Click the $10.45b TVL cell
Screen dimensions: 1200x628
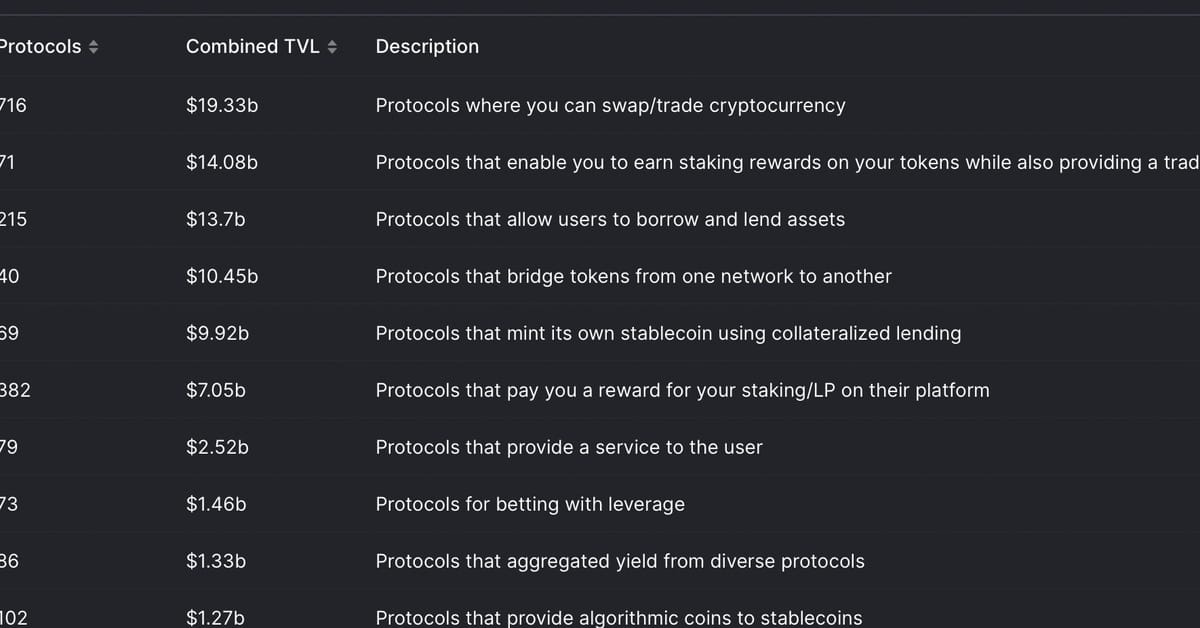[x=222, y=276]
